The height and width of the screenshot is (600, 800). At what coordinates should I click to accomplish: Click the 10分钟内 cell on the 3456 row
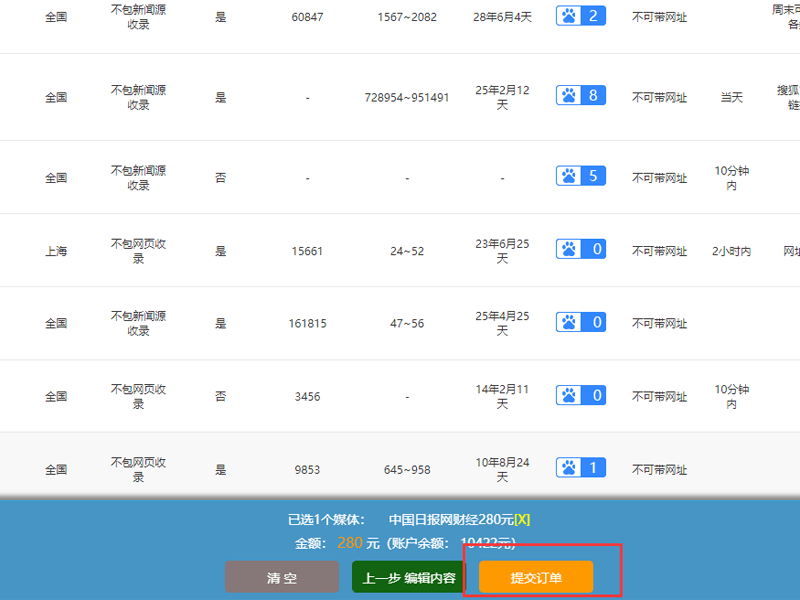[x=731, y=394]
